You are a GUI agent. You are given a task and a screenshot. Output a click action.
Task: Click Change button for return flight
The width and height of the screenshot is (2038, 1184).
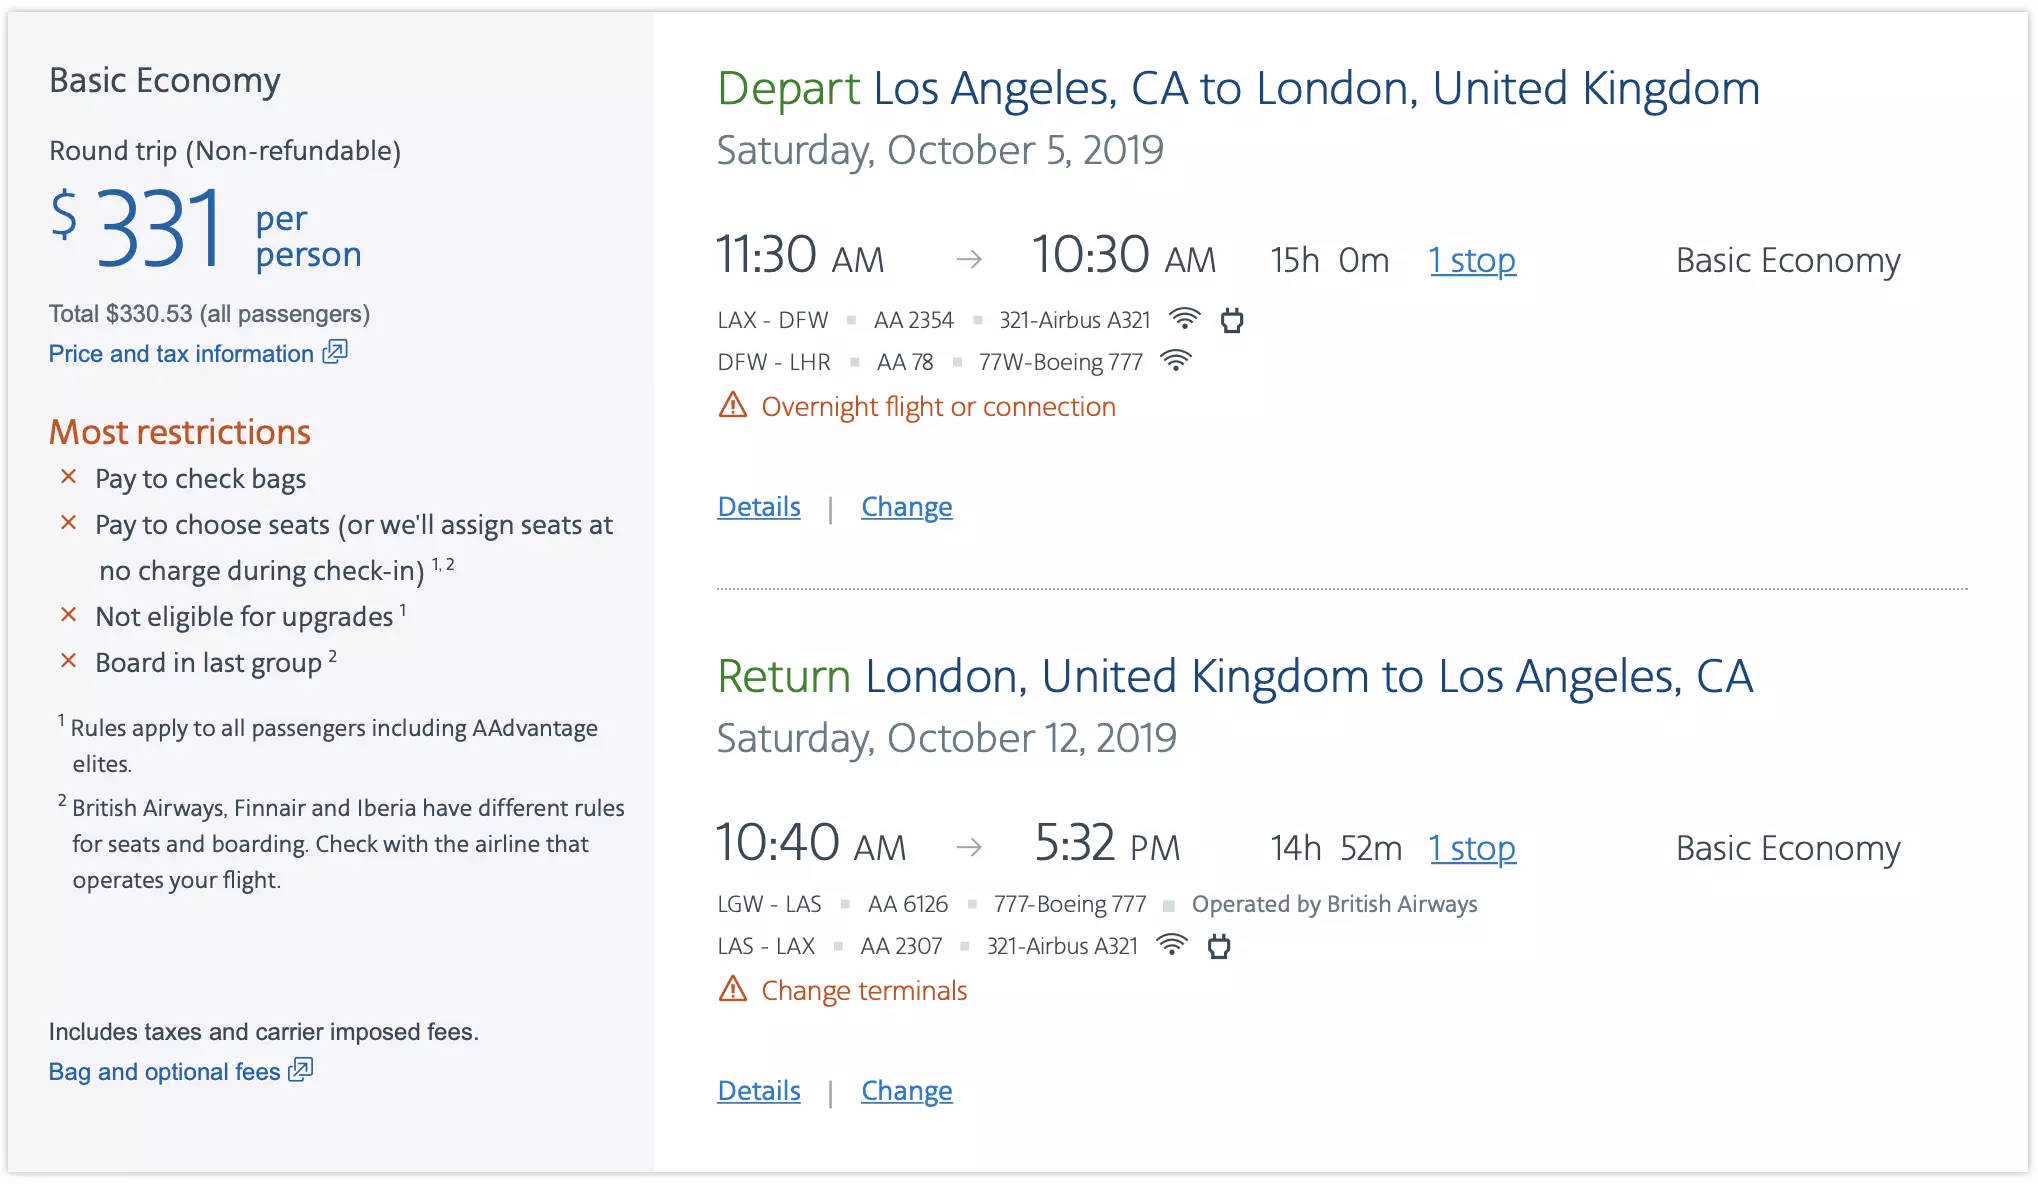[906, 1090]
